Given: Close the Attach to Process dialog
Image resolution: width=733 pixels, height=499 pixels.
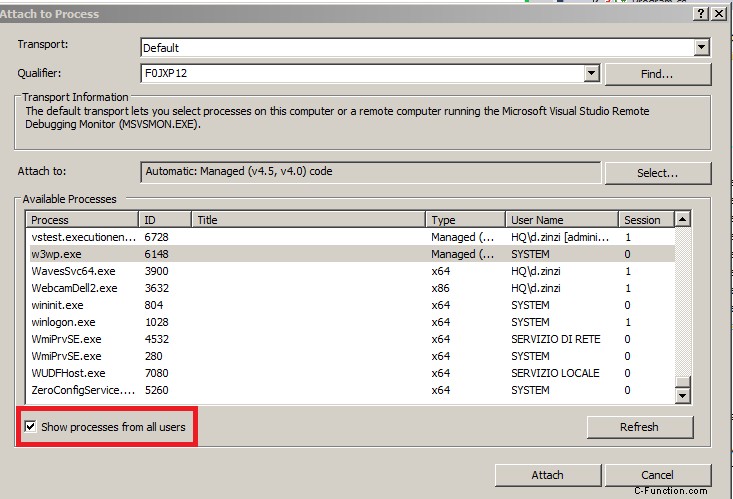Looking at the screenshot, I should pos(719,13).
